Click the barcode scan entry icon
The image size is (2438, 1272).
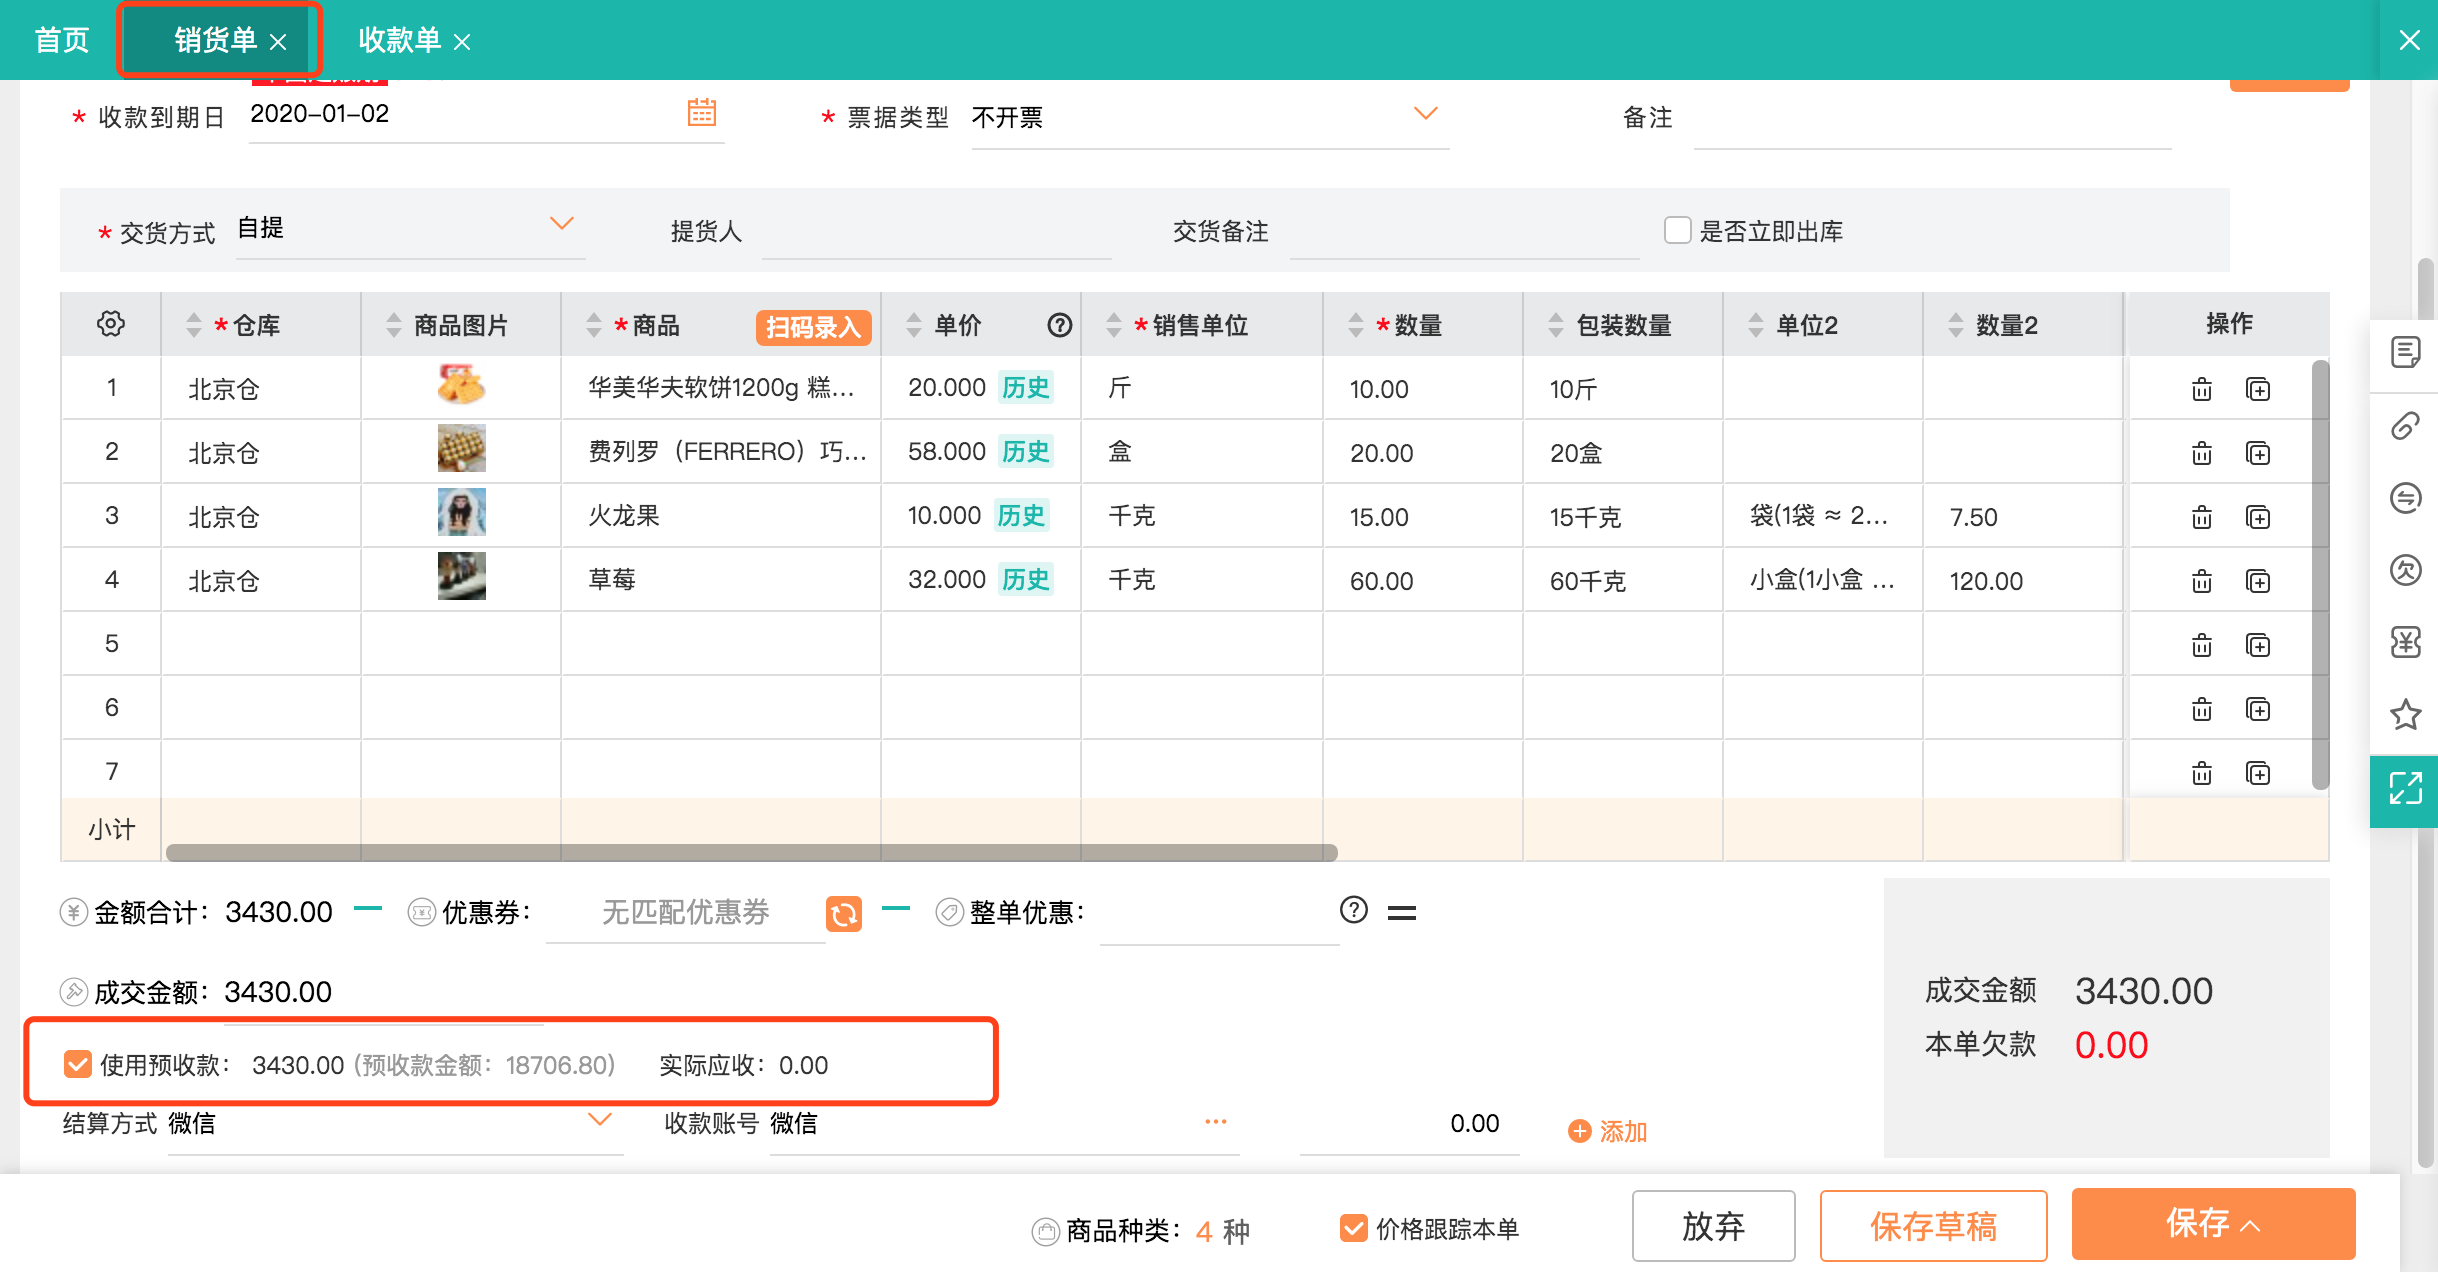pyautogui.click(x=814, y=326)
